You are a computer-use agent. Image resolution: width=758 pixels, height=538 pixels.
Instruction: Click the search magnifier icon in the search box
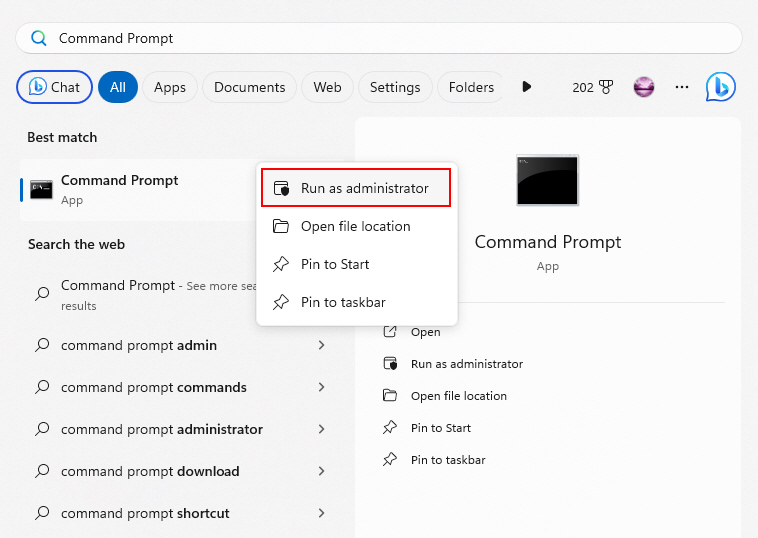point(39,38)
